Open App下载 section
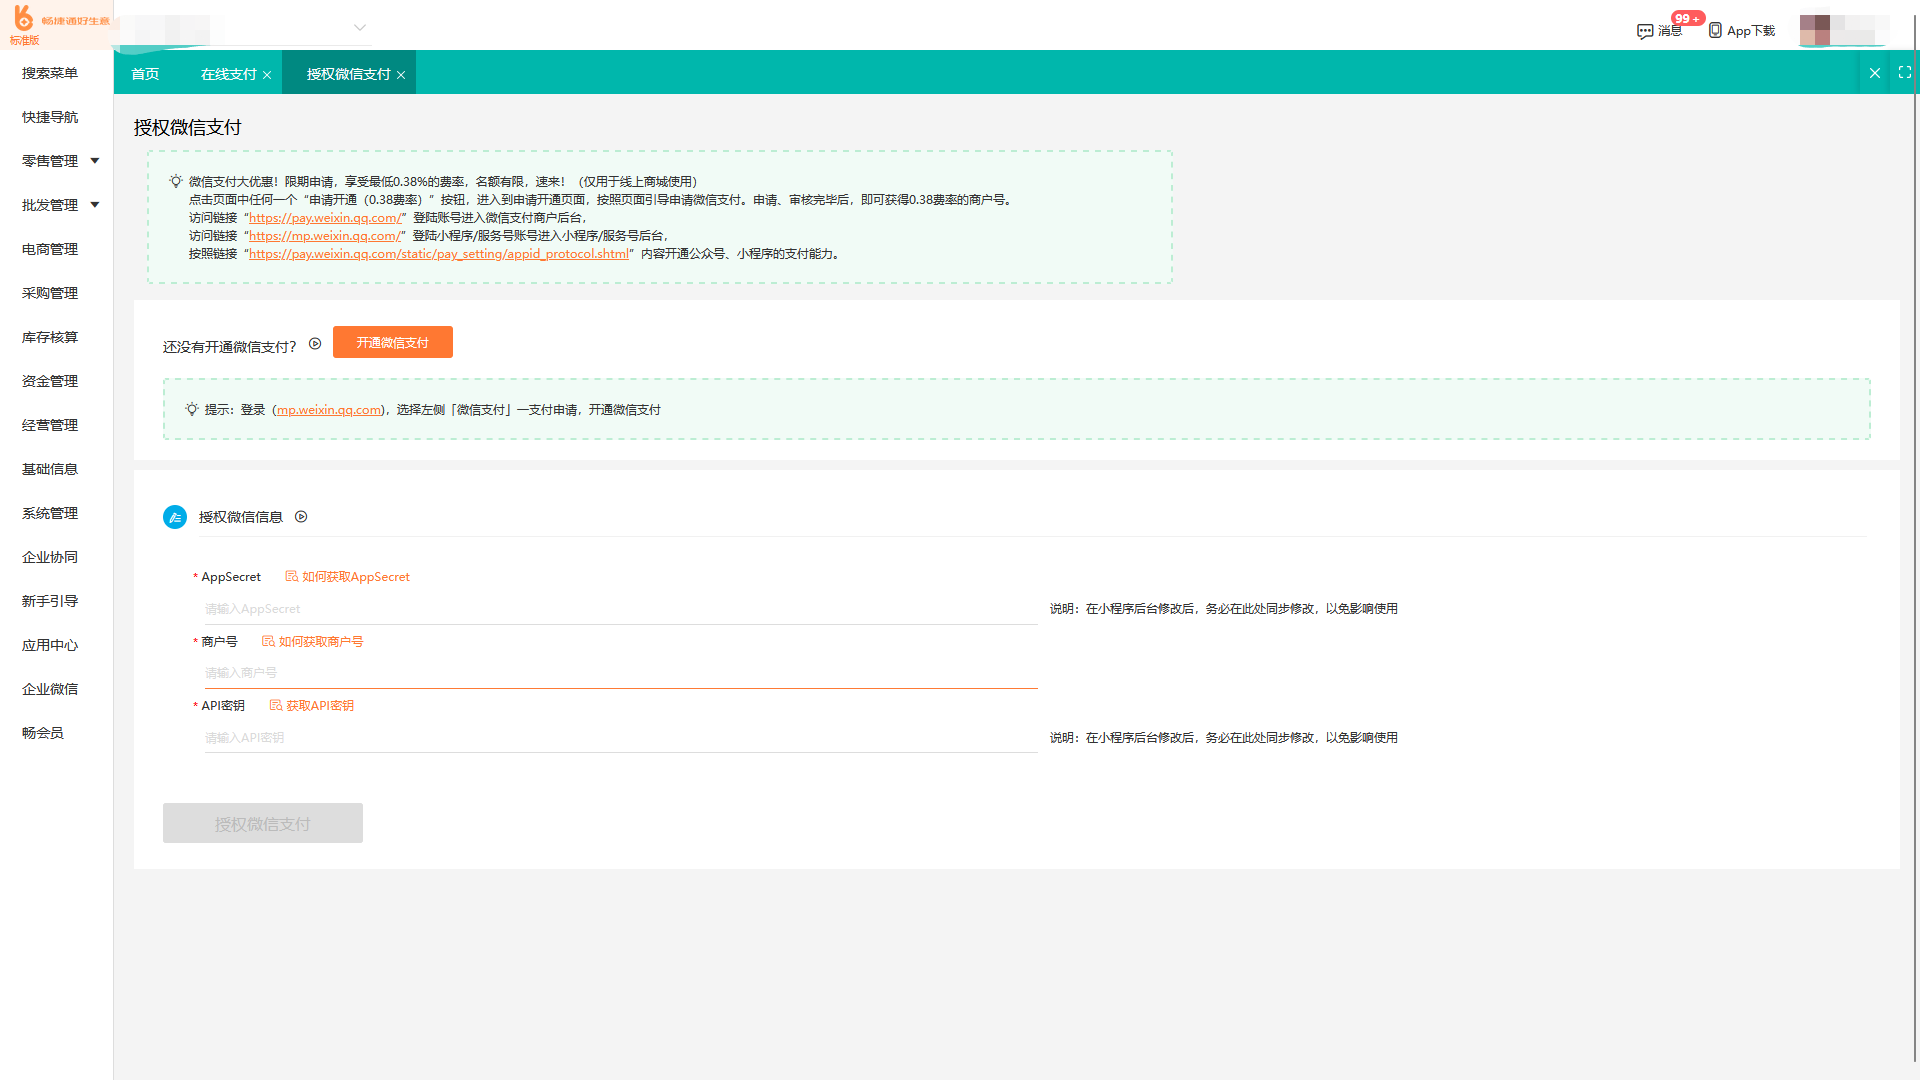 1743,29
